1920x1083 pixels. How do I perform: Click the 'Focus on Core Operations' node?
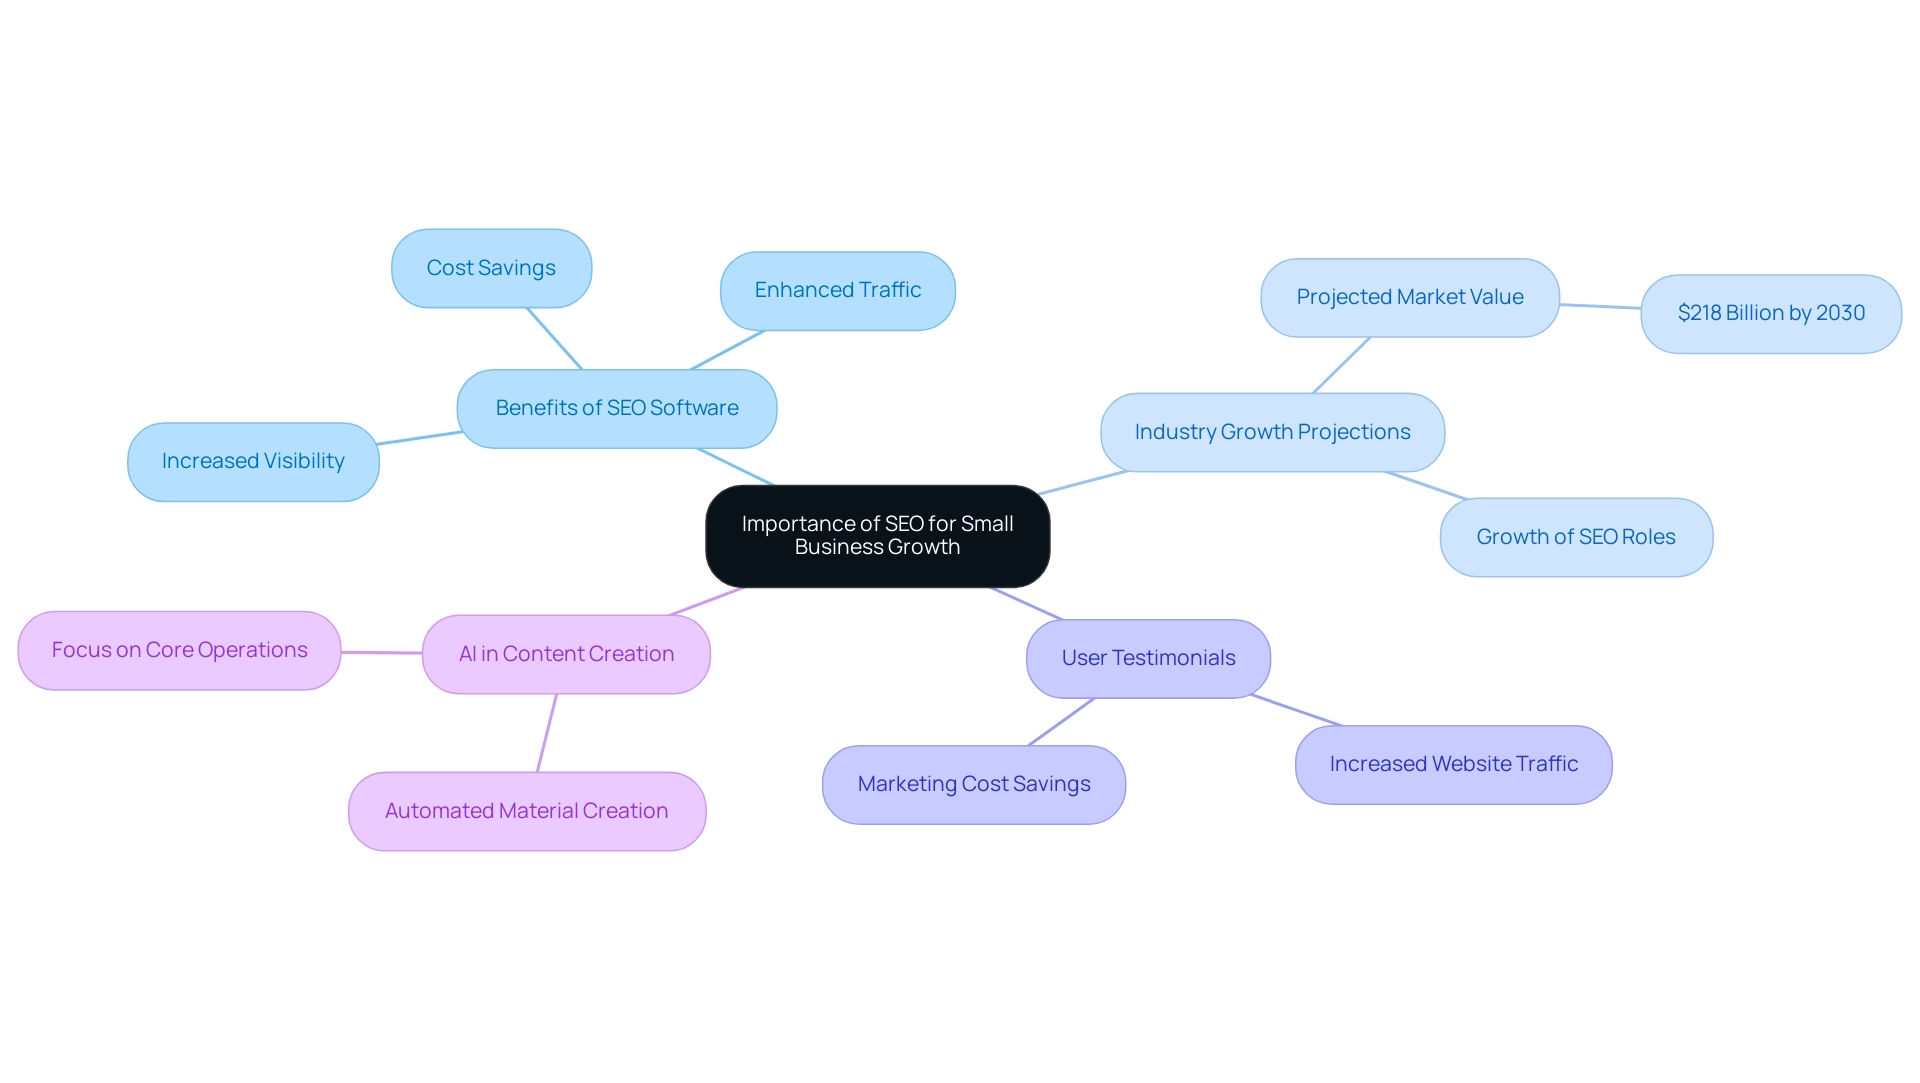tap(182, 648)
